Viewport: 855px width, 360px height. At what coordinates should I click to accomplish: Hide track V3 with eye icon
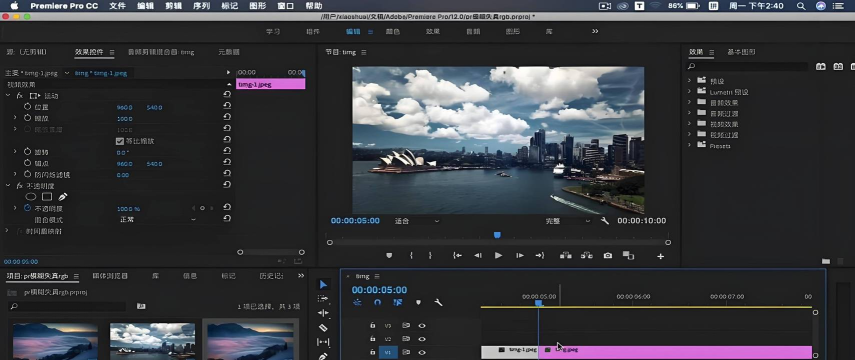pos(422,326)
